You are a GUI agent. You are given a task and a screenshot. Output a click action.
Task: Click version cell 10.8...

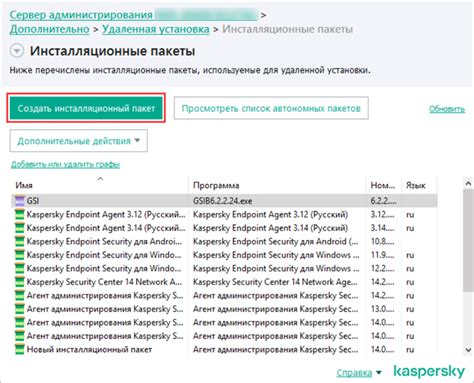pos(382,242)
